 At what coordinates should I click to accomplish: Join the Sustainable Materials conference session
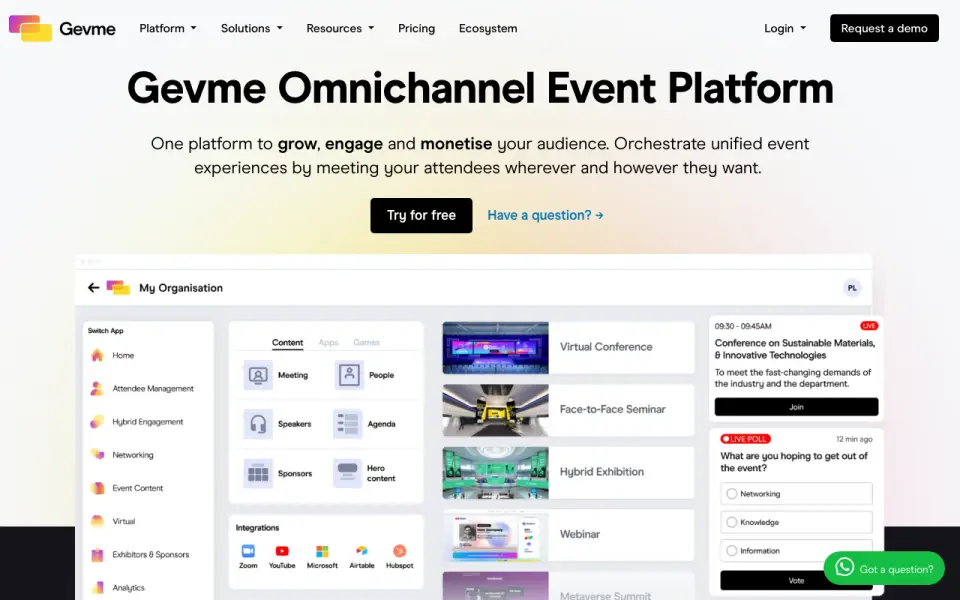(x=796, y=407)
